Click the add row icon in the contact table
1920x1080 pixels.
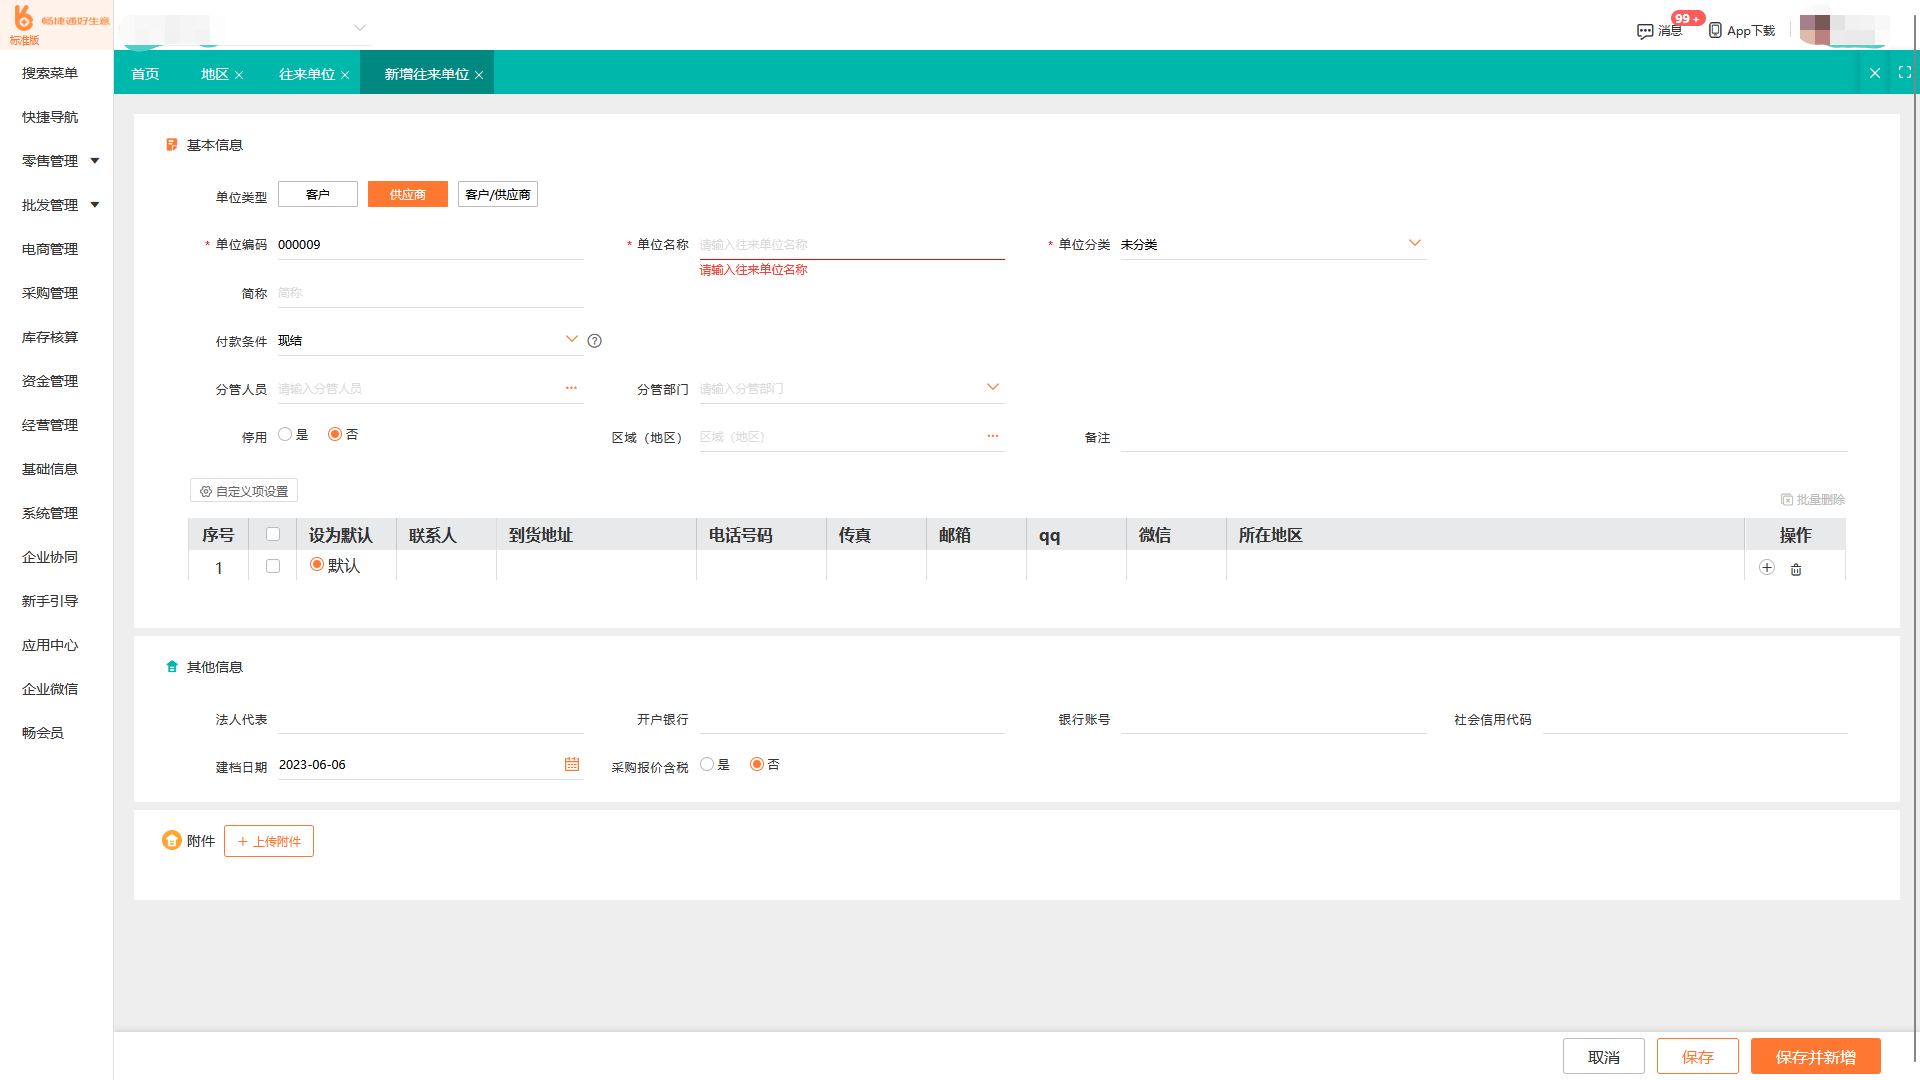[x=1767, y=567]
